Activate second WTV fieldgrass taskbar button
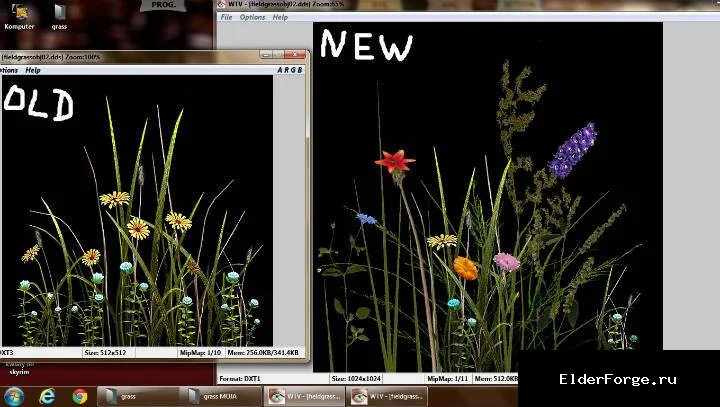The height and width of the screenshot is (407, 720). coord(386,396)
